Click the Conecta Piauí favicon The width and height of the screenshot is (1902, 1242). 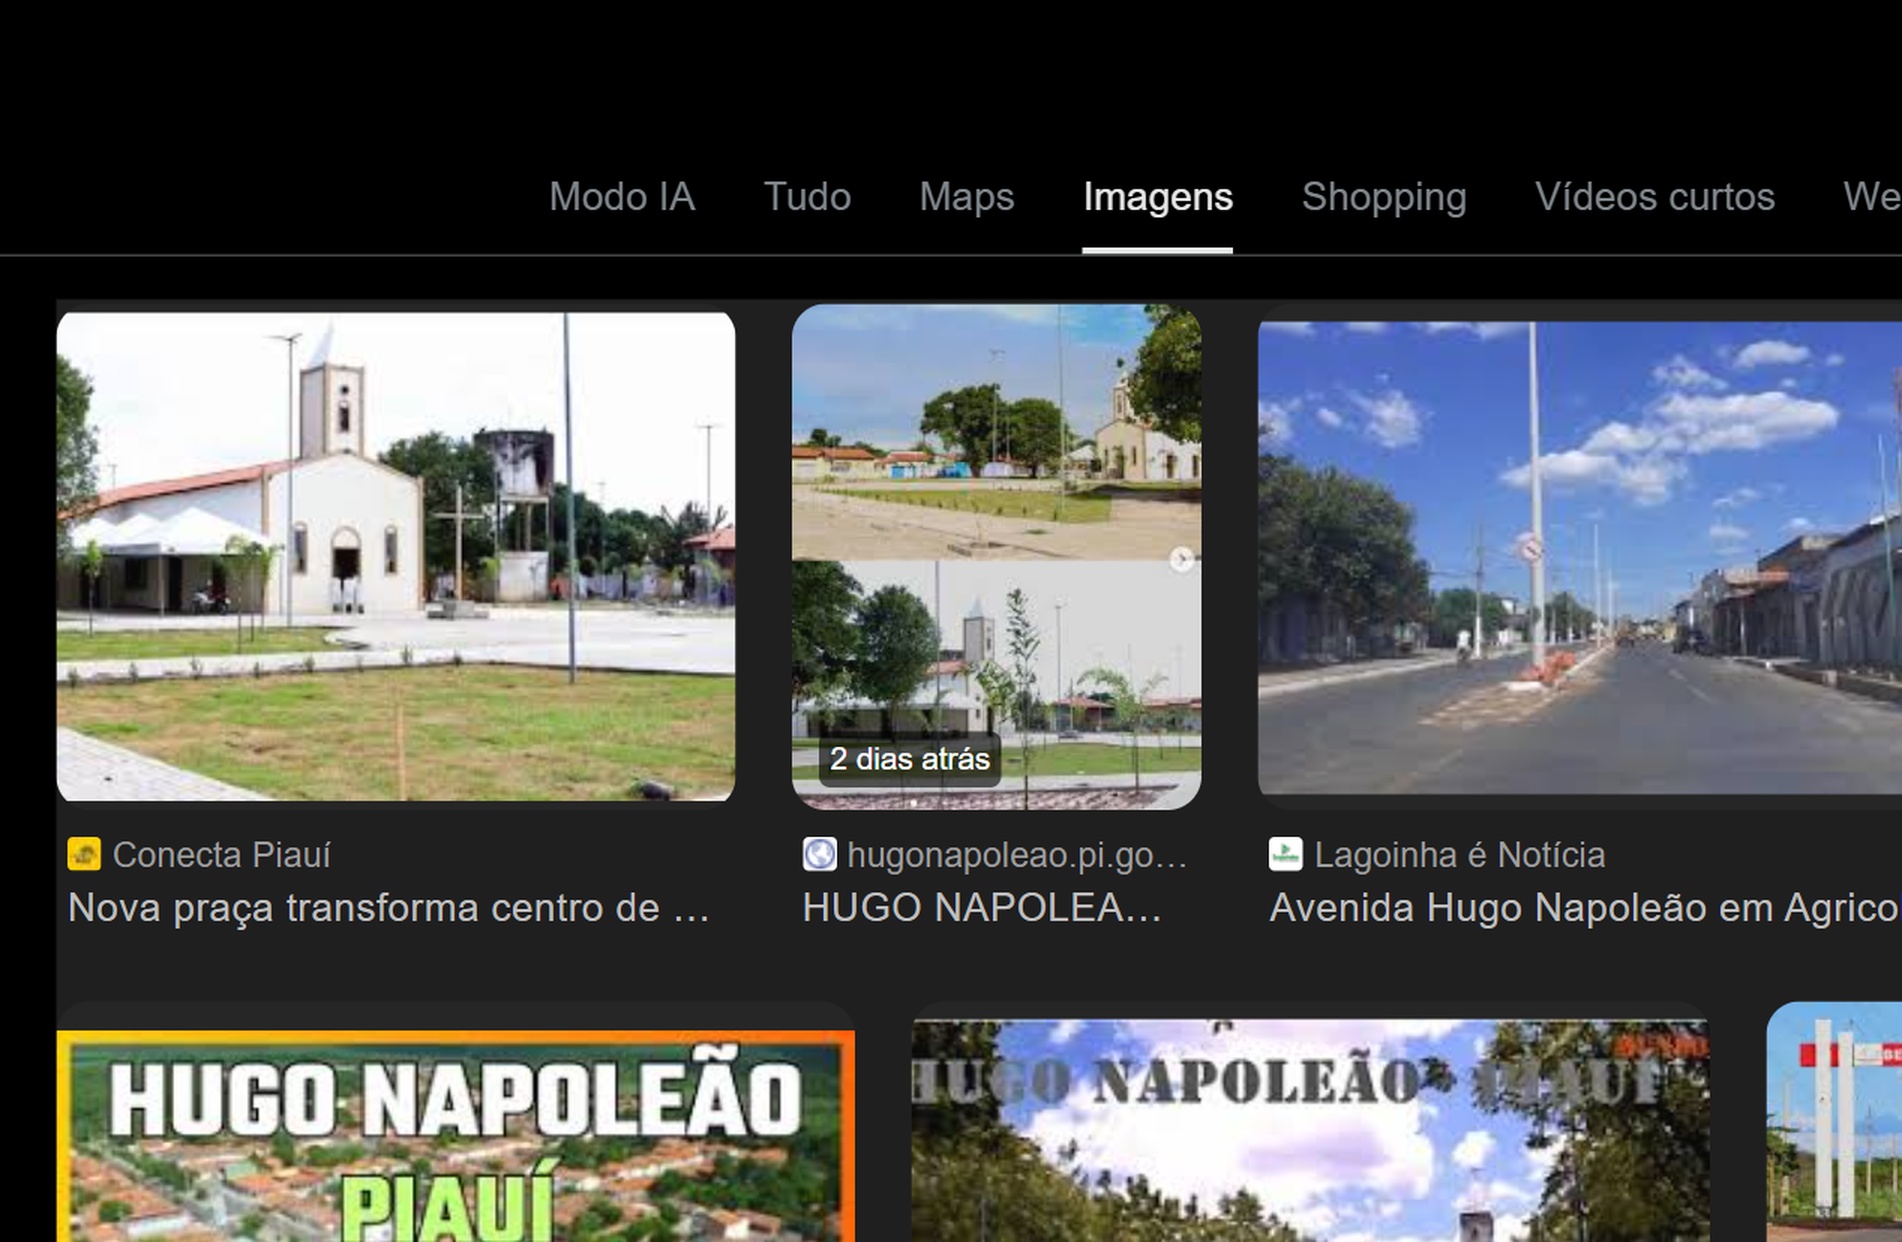coord(84,855)
